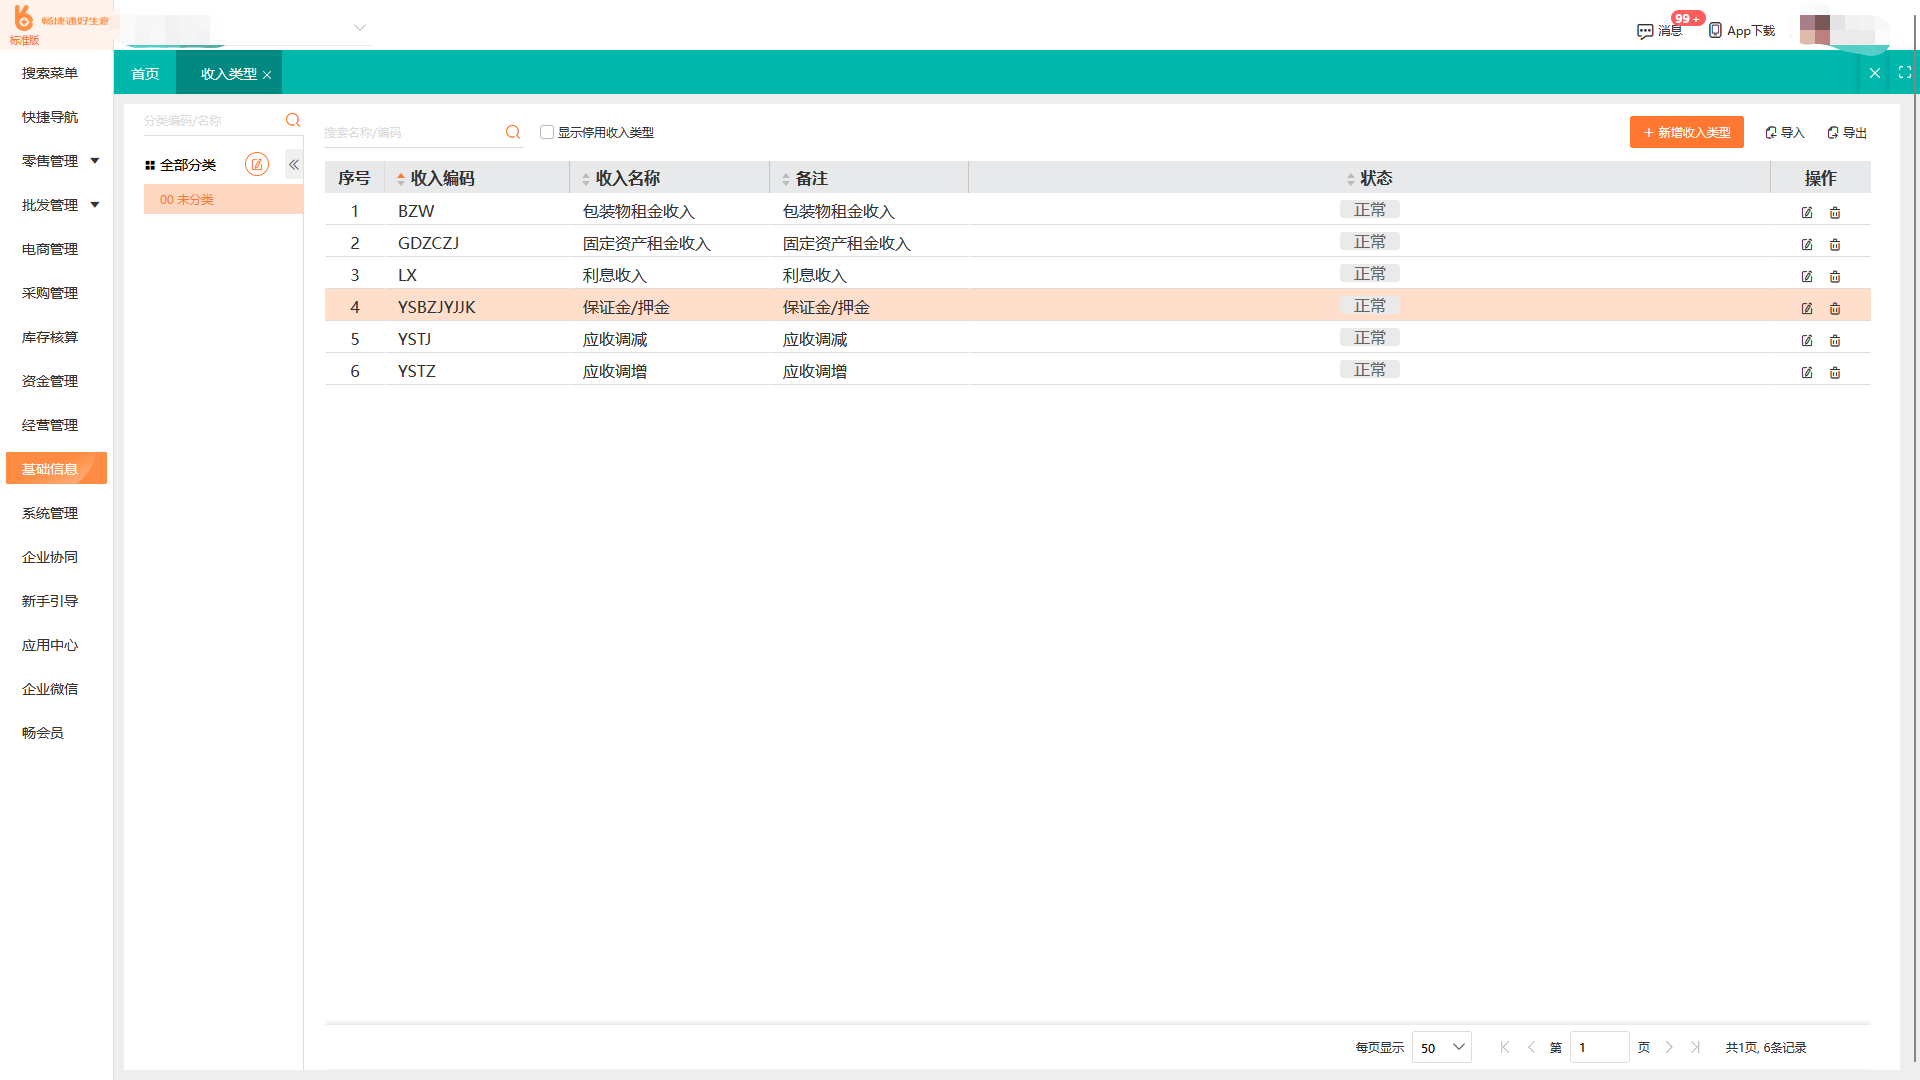The height and width of the screenshot is (1080, 1920).
Task: Click the edit icon for YSBZJYJJK row
Action: pos(1807,306)
